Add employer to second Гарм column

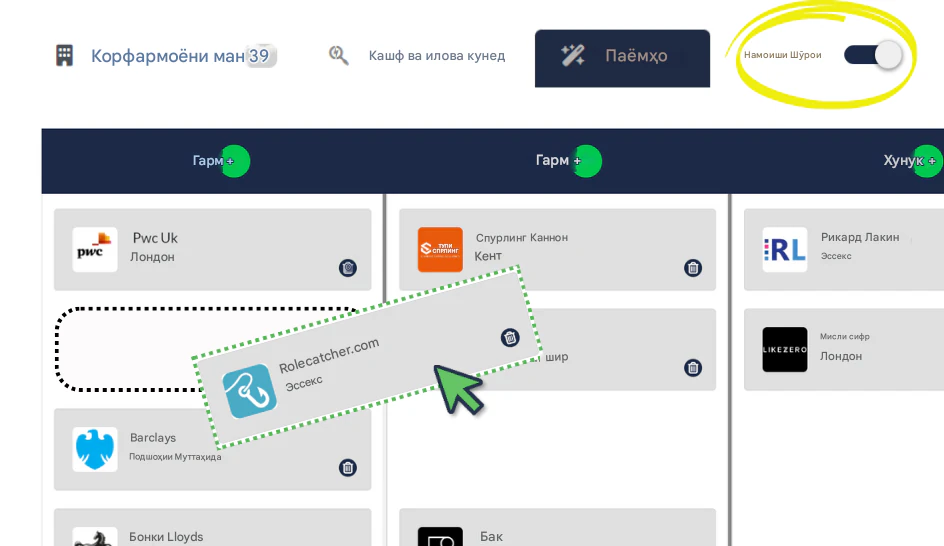pyautogui.click(x=585, y=161)
